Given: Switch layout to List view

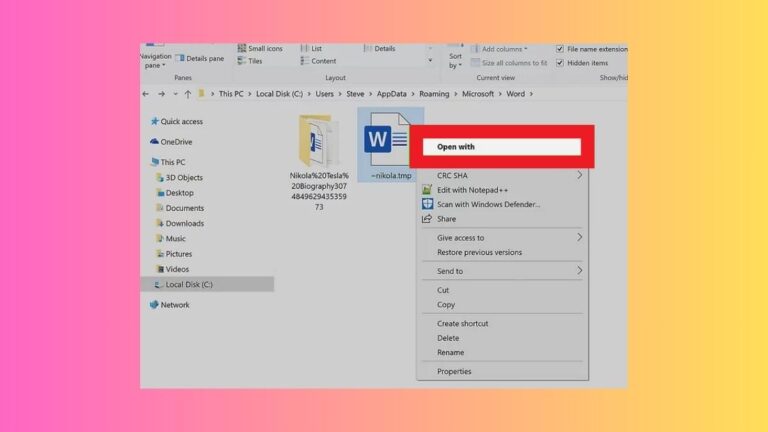Looking at the screenshot, I should [311, 48].
